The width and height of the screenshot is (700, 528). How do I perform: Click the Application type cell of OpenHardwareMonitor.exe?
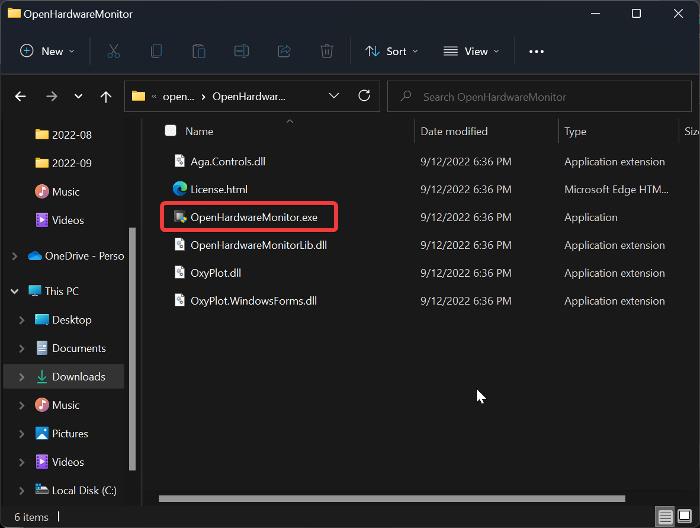tap(591, 217)
